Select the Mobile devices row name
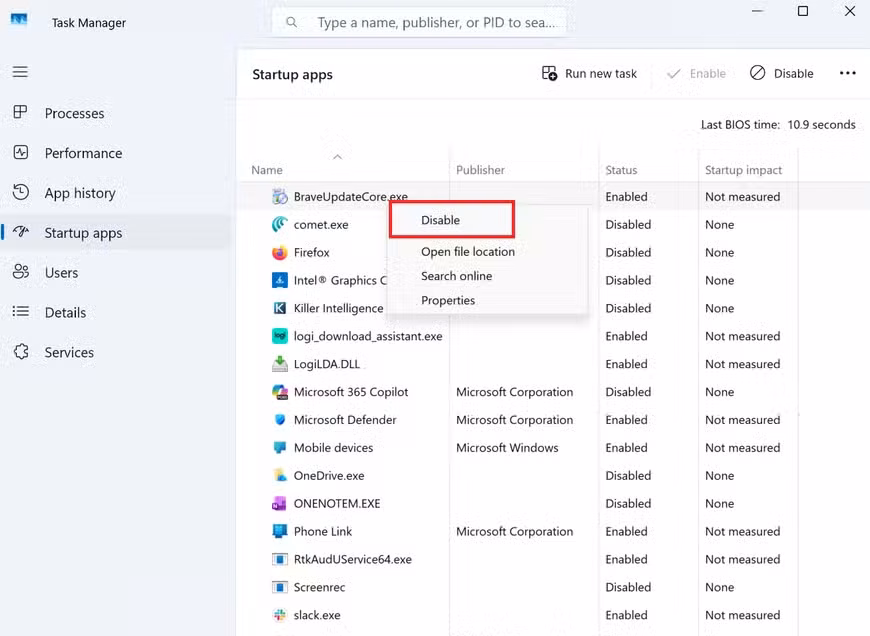The image size is (870, 636). pyautogui.click(x=333, y=447)
